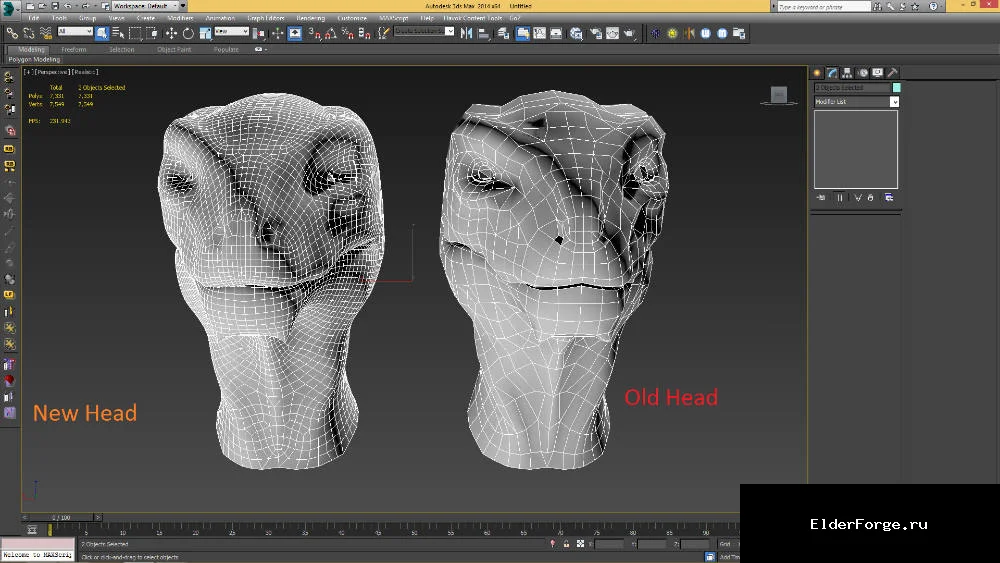The height and width of the screenshot is (563, 1000).
Task: Select the Select and Move tool
Action: pos(171,33)
